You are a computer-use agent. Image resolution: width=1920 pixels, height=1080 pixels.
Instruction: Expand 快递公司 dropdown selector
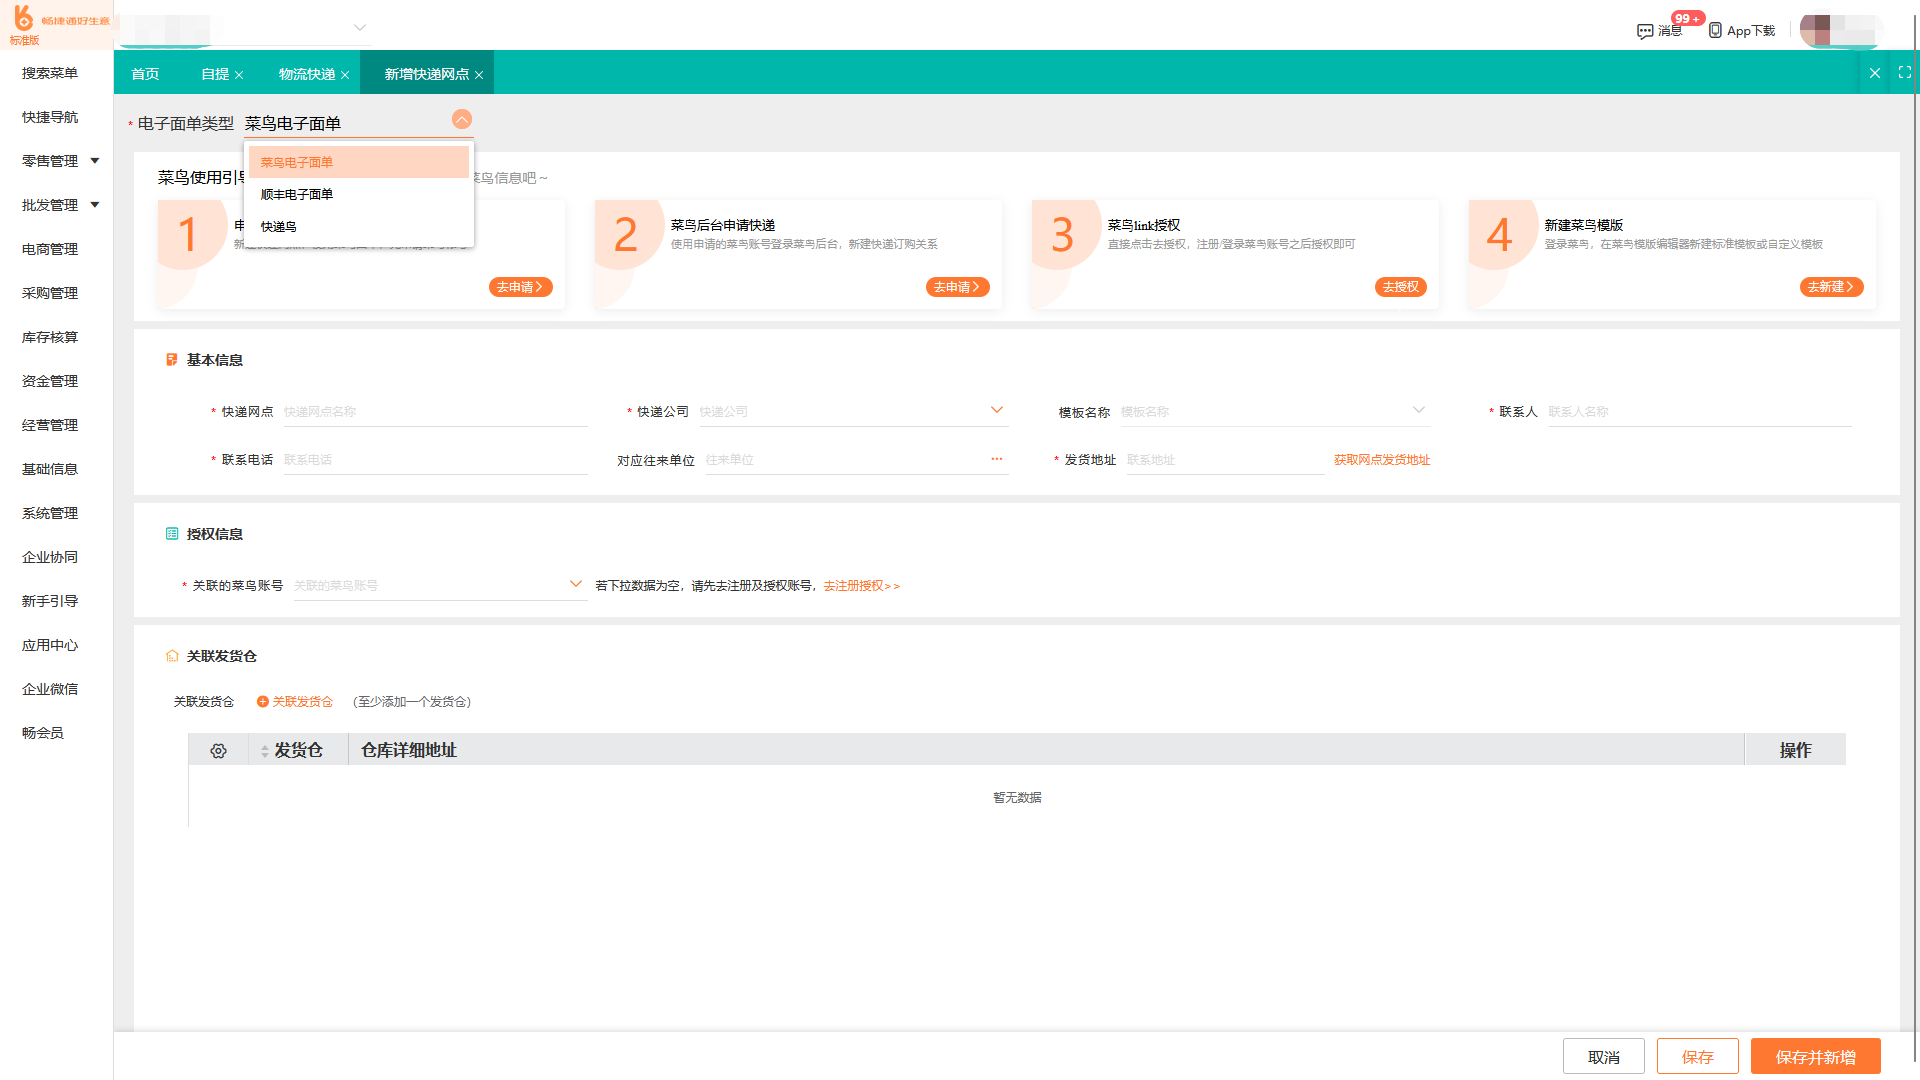pos(998,410)
